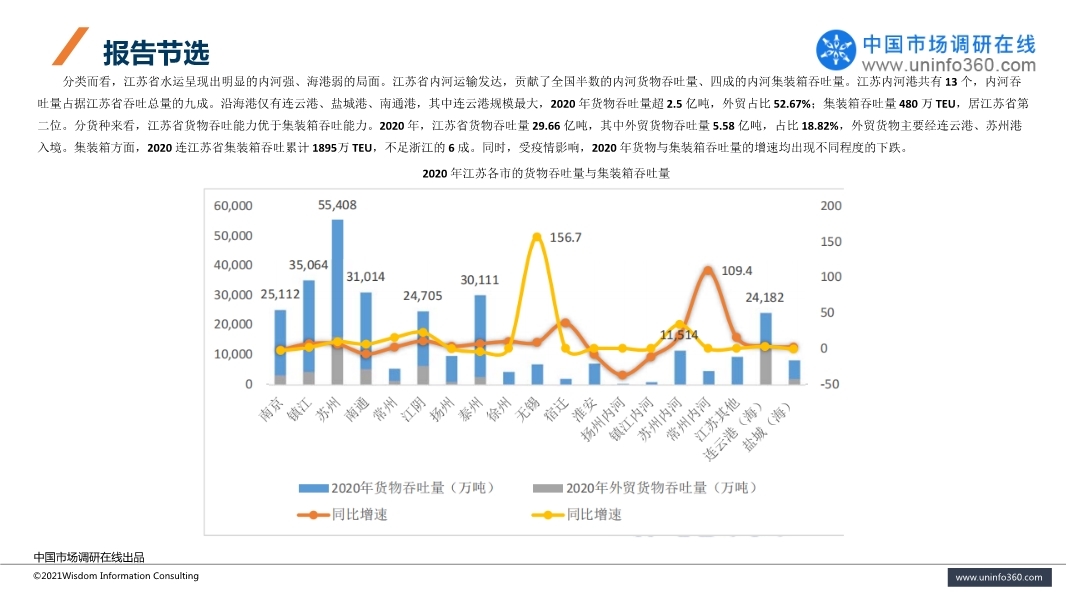1066x600 pixels.
Task: Click the orange peak data point at 109.4
Action: tap(708, 271)
